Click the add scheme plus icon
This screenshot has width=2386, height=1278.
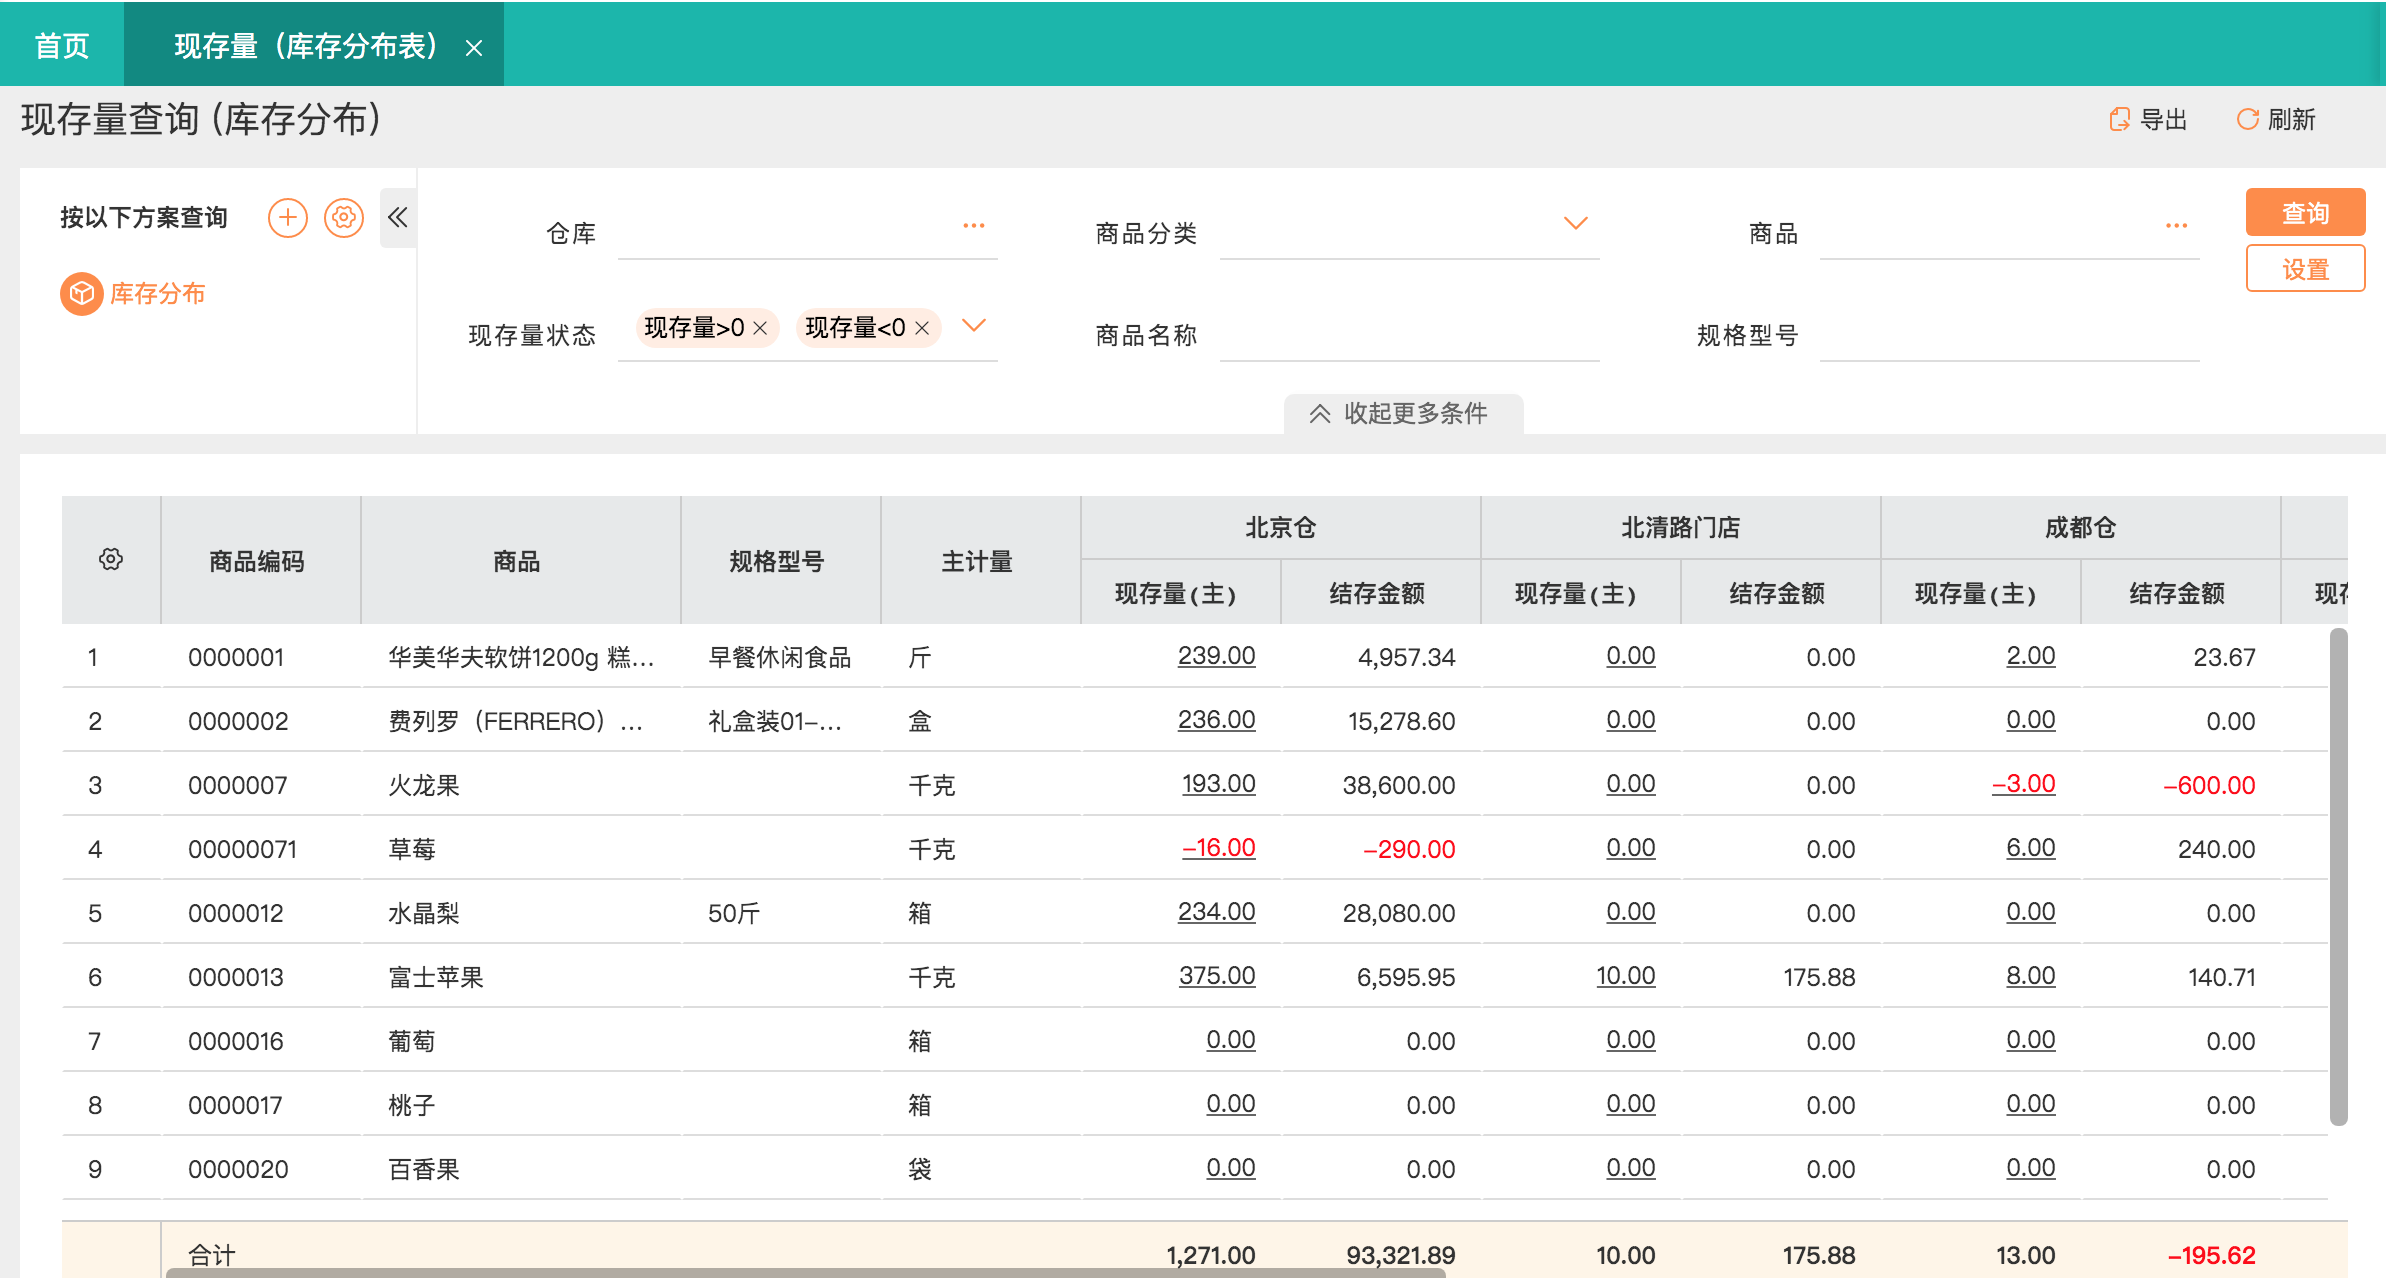[289, 218]
